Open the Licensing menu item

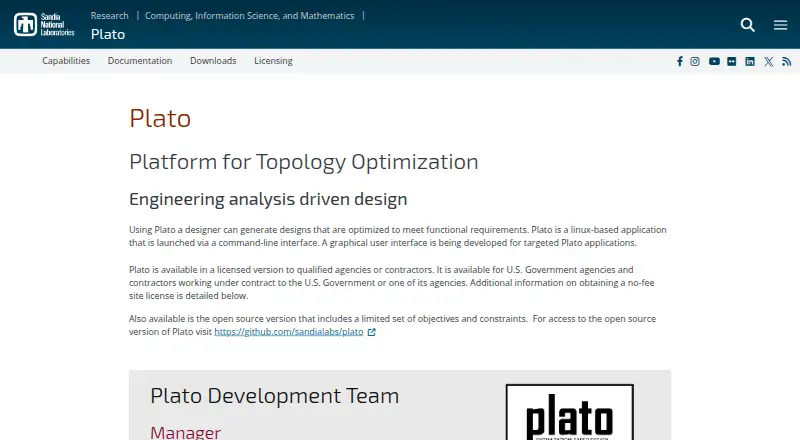click(273, 61)
